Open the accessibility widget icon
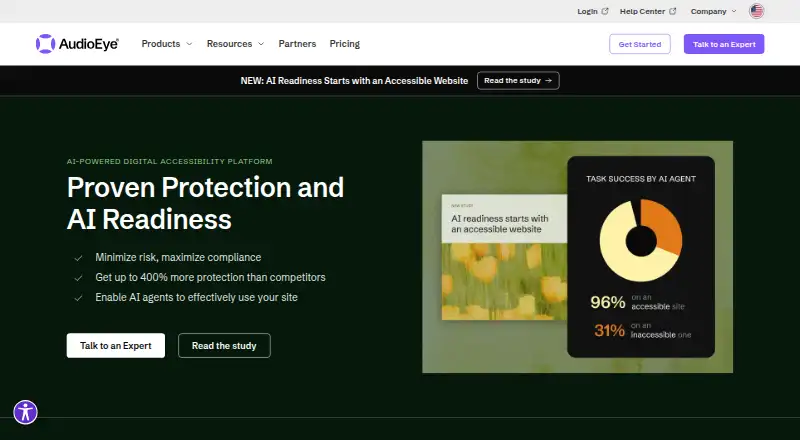This screenshot has height=440, width=800. pyautogui.click(x=26, y=412)
